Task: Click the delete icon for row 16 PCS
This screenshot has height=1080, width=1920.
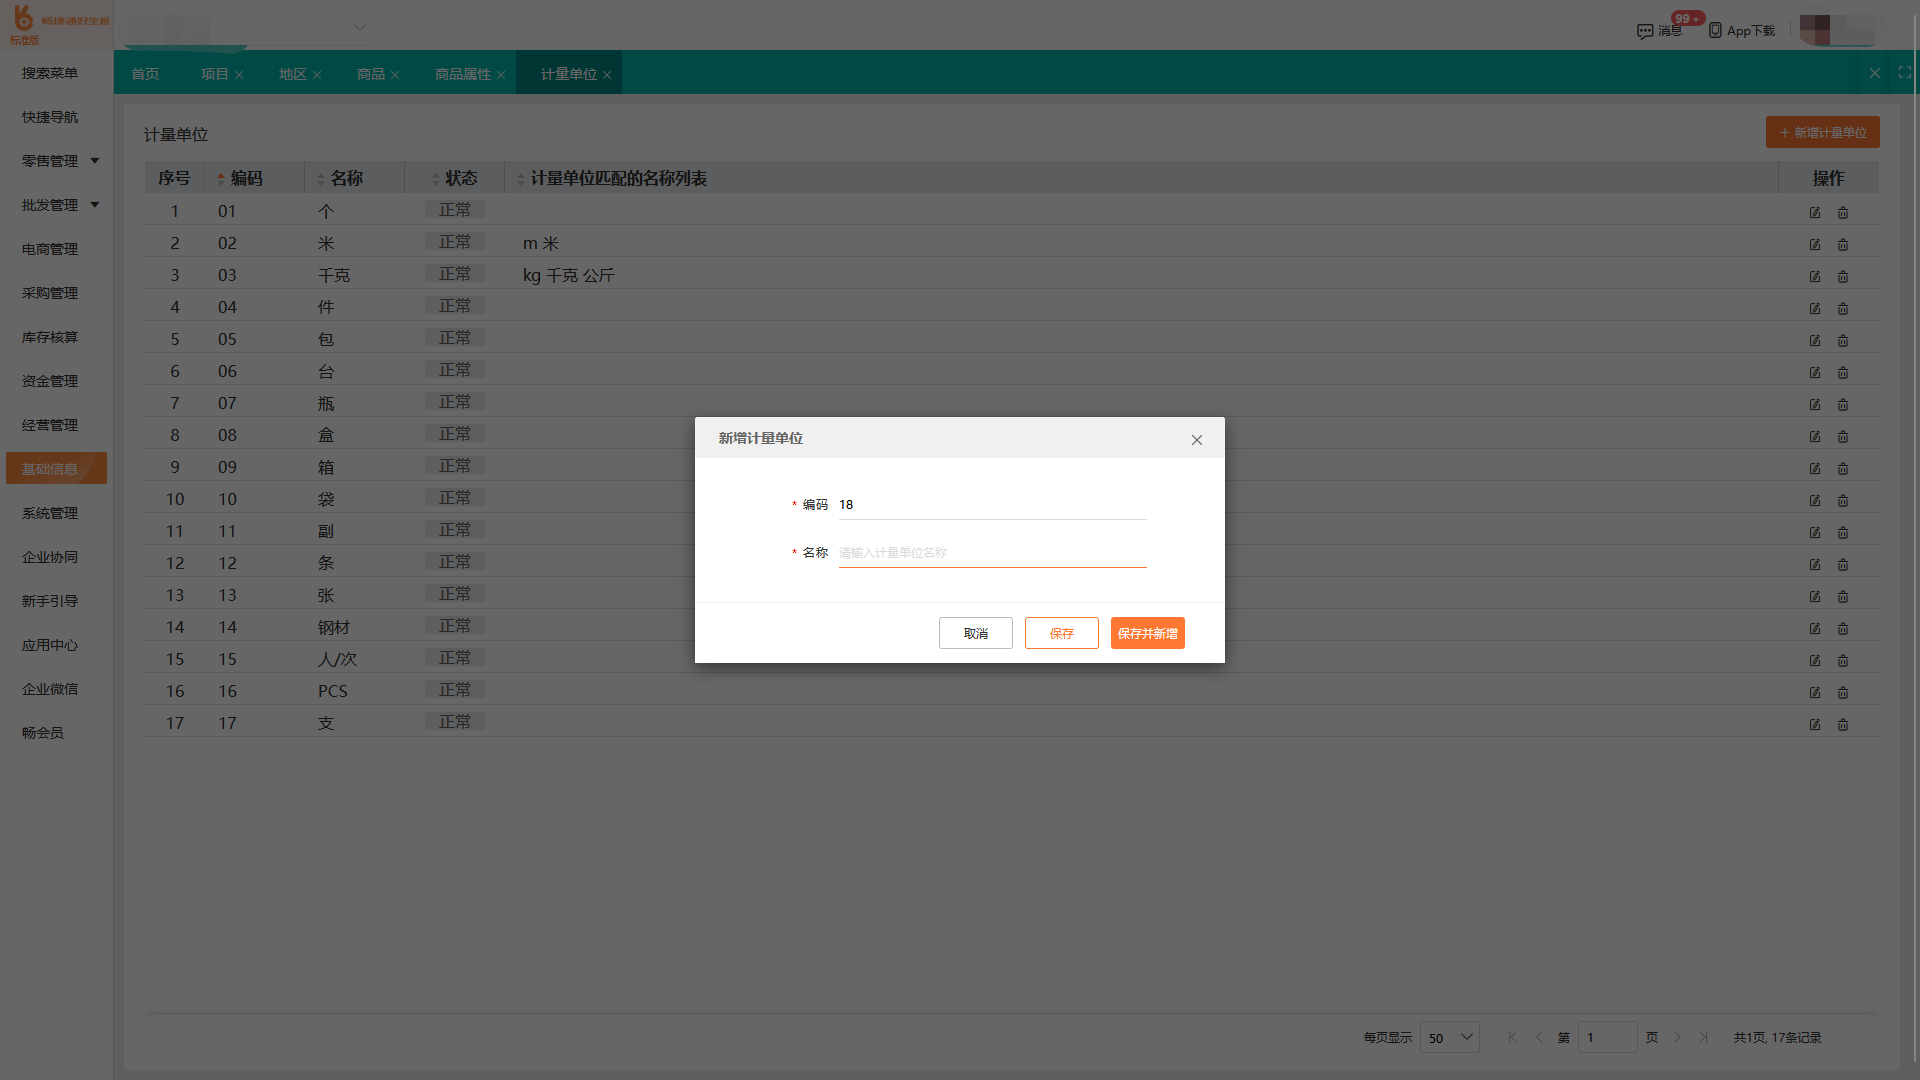Action: pyautogui.click(x=1844, y=691)
